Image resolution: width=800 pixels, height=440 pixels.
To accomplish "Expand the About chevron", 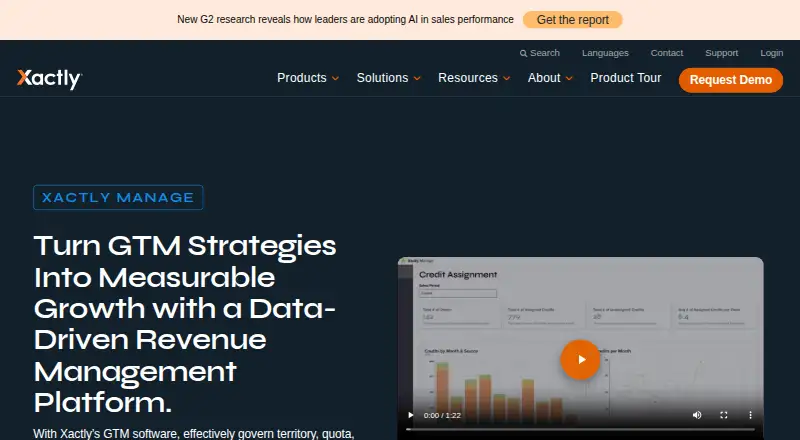I will 569,79.
